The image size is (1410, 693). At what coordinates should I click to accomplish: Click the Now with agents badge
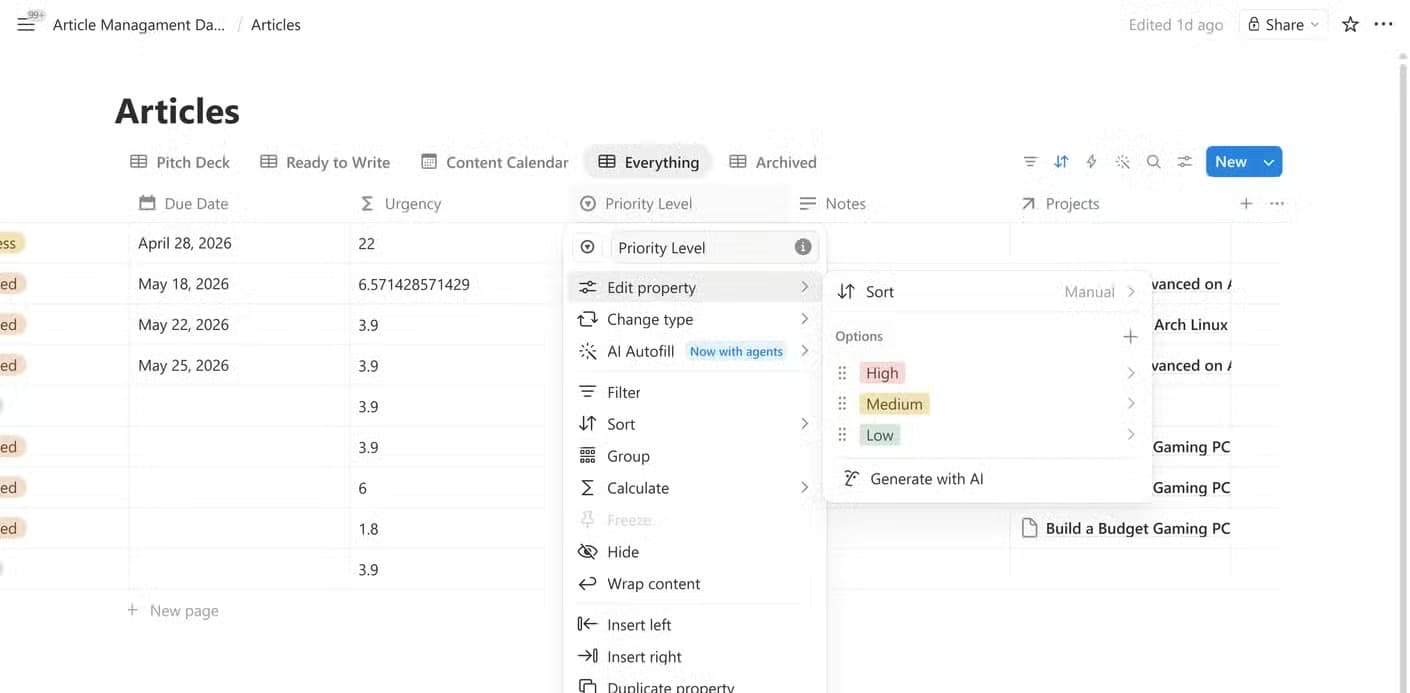point(737,351)
